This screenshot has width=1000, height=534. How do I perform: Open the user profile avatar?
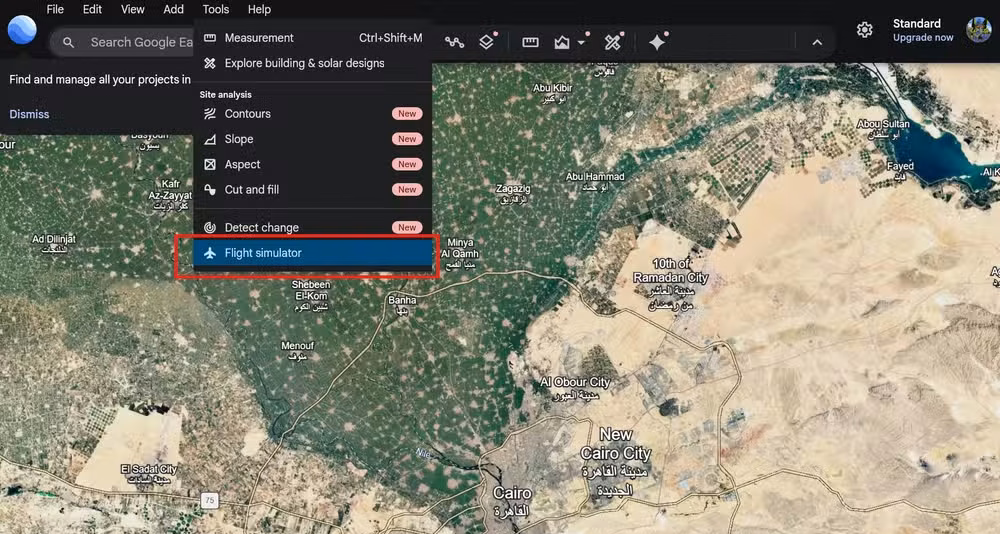[978, 30]
